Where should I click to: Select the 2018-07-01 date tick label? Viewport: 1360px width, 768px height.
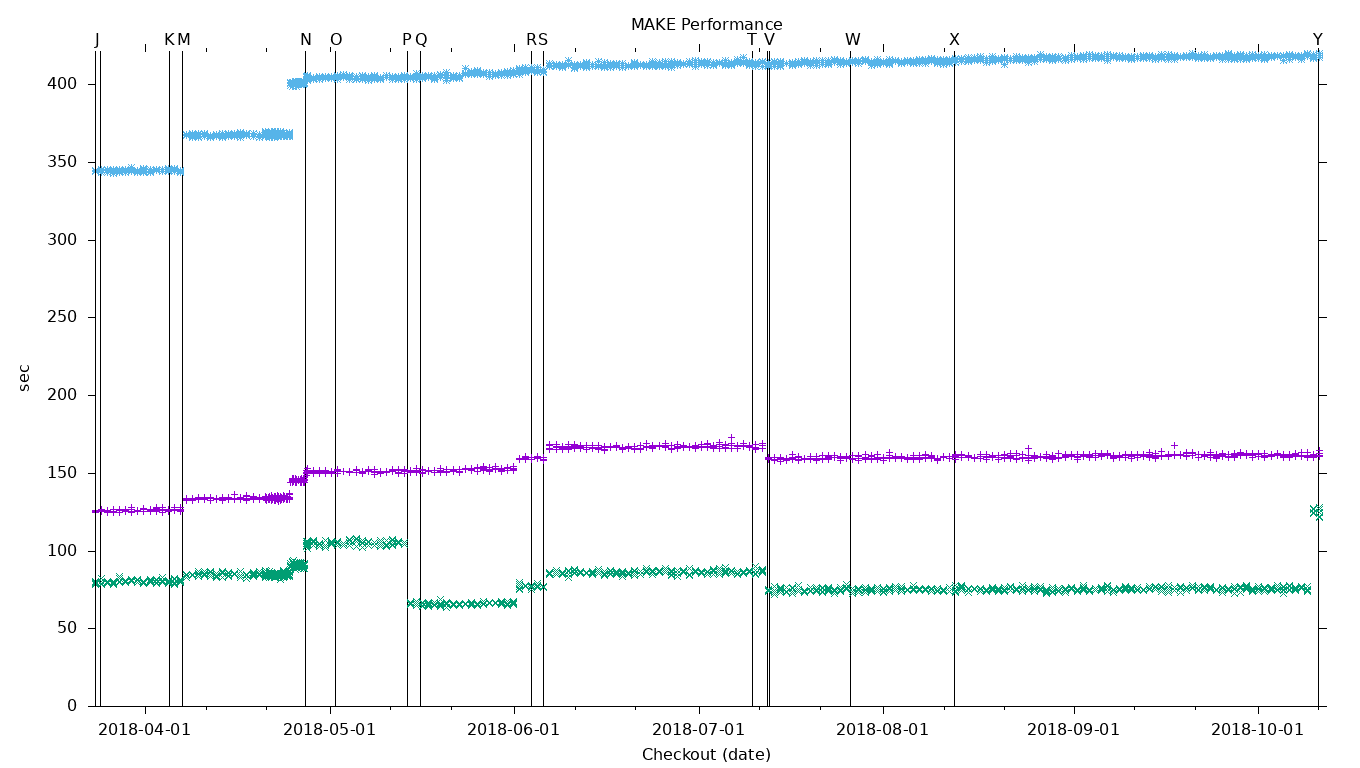coord(698,730)
